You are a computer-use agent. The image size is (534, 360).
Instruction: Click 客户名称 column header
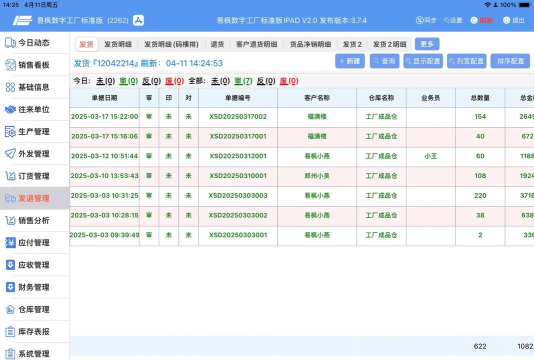(317, 98)
